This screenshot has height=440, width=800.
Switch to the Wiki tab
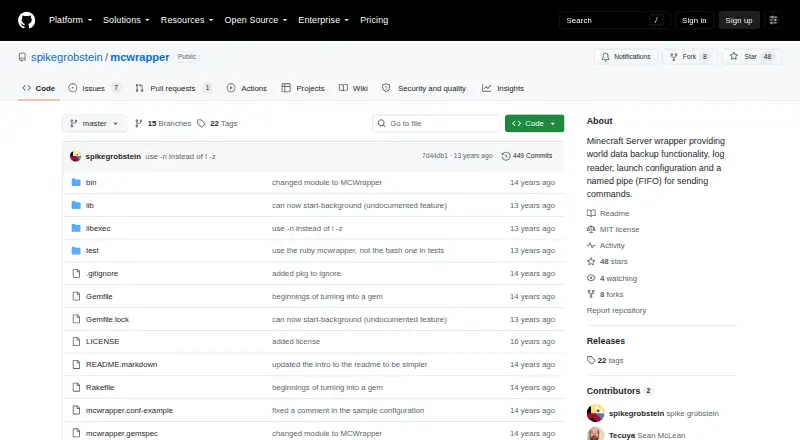click(353, 88)
